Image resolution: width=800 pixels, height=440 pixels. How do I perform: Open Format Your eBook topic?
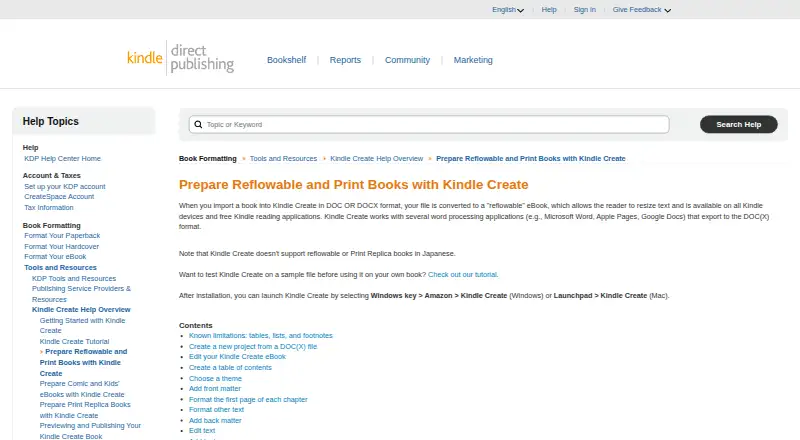(55, 257)
